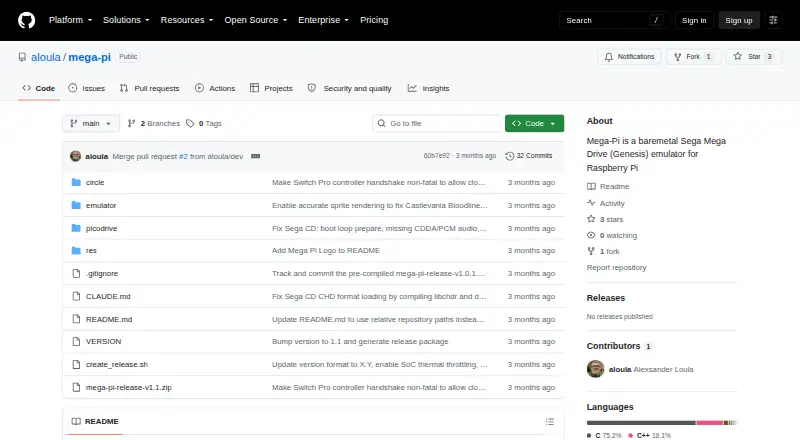Switch to the Pull requests tab
This screenshot has width=800, height=440.
pos(149,88)
